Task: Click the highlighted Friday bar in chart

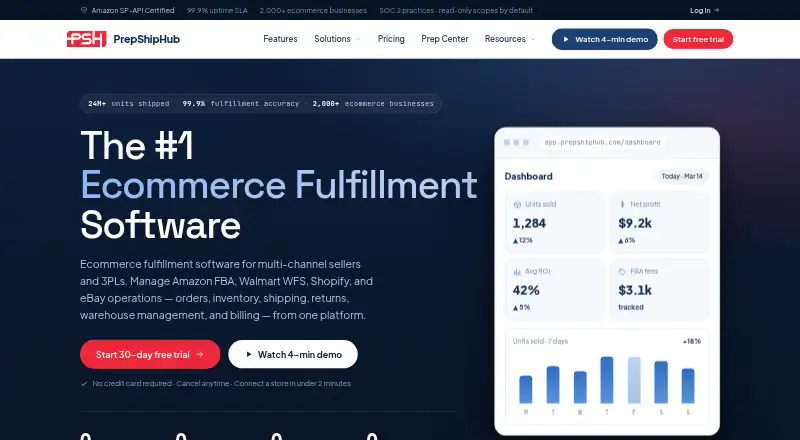Action: 634,380
